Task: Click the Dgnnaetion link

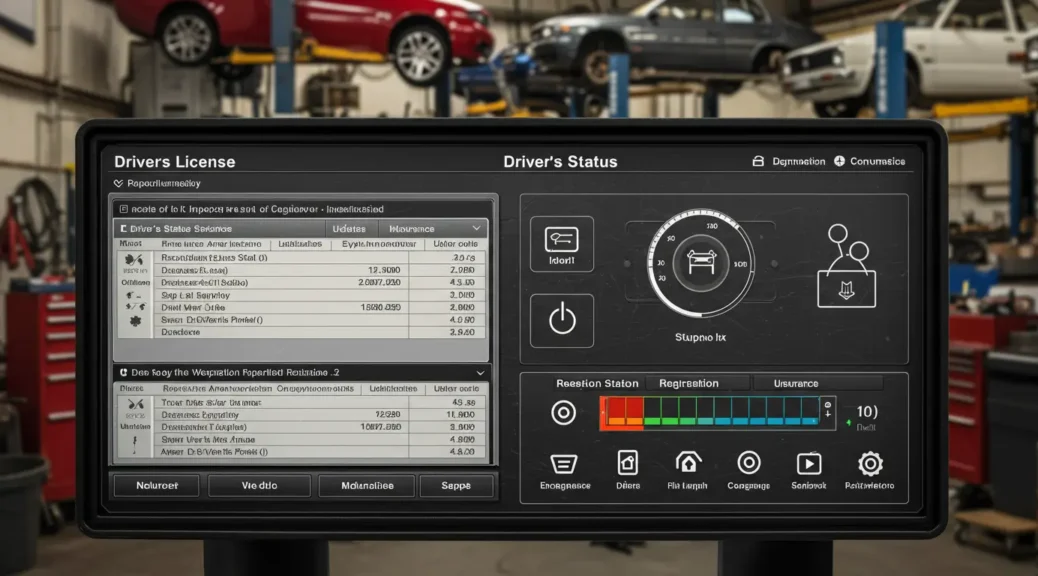Action: point(799,161)
